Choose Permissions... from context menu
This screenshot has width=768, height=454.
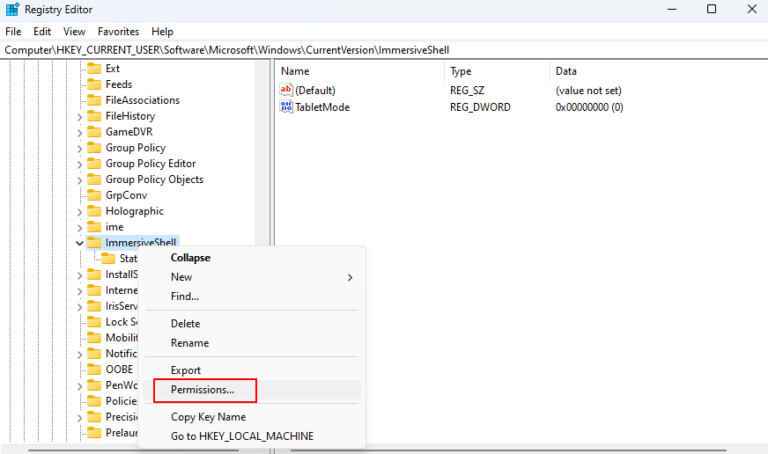[252, 390]
